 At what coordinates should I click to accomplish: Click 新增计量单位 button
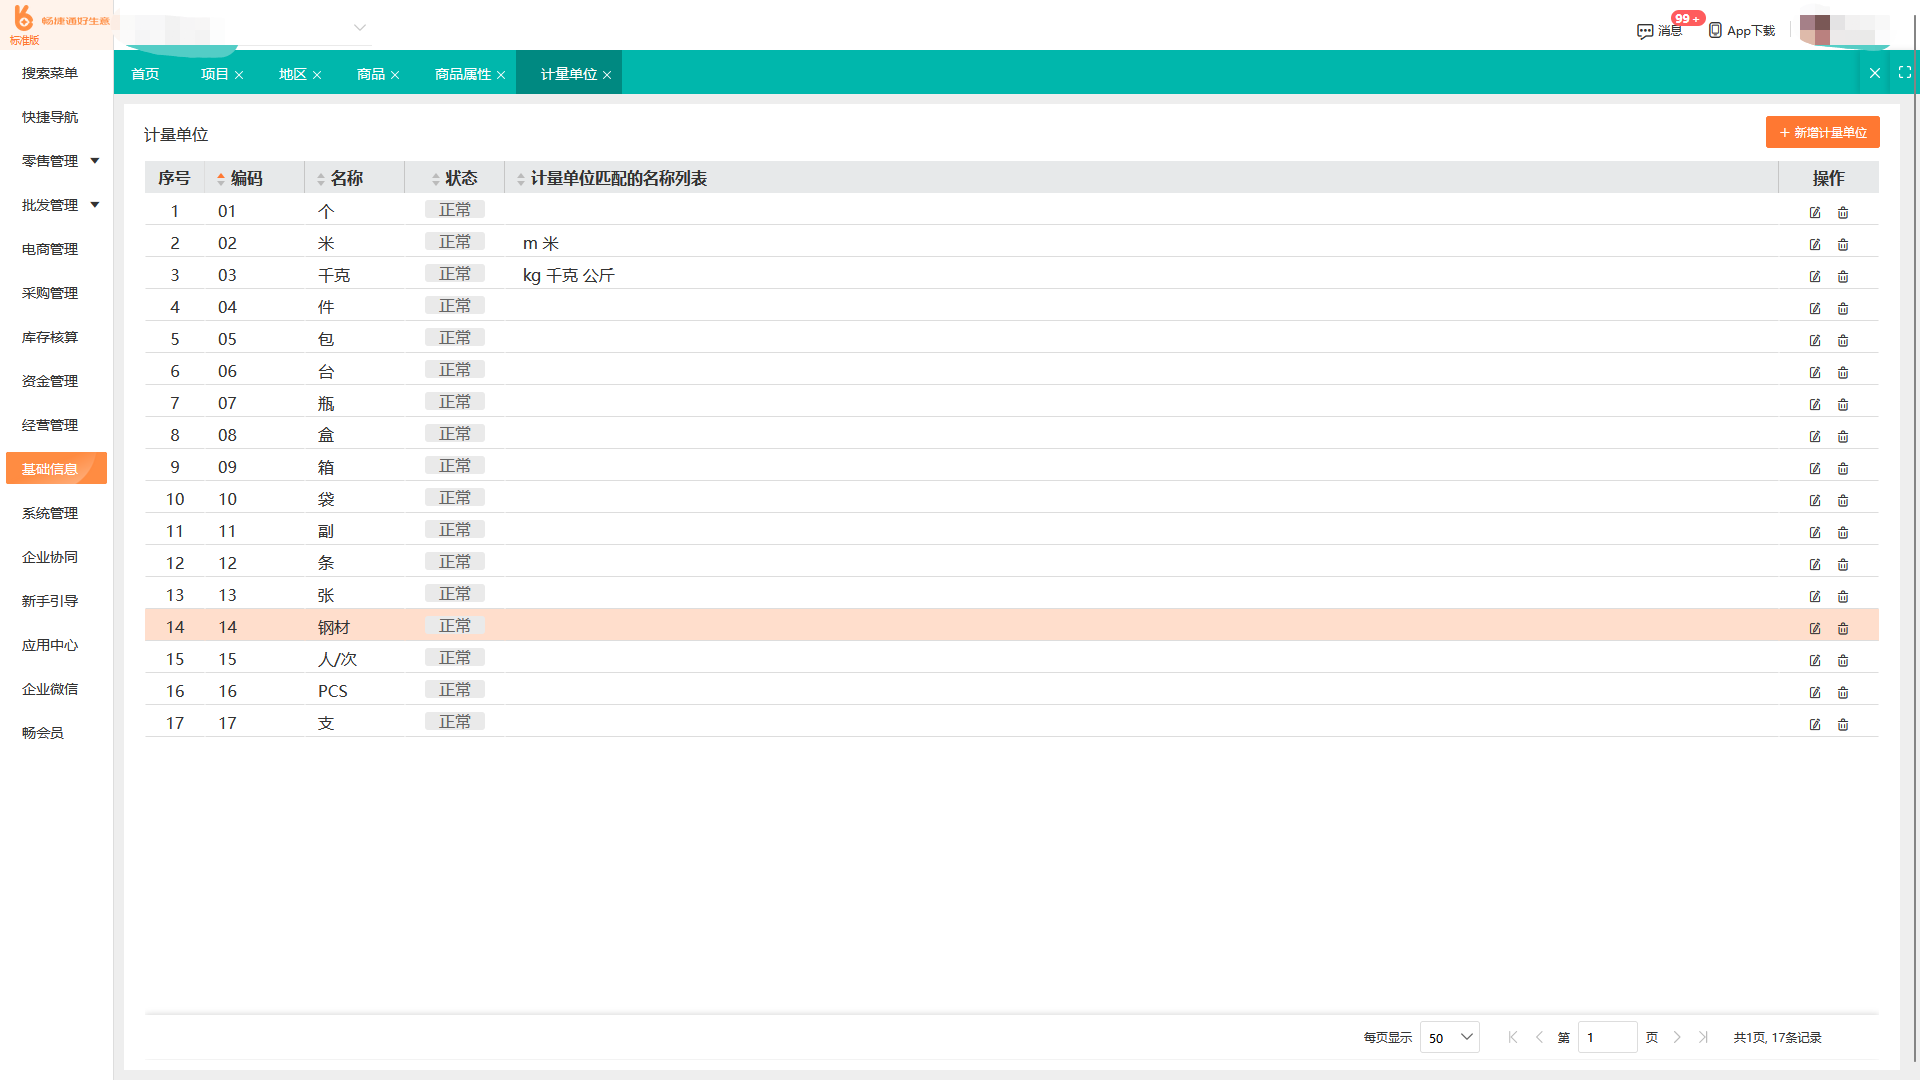tap(1821, 132)
